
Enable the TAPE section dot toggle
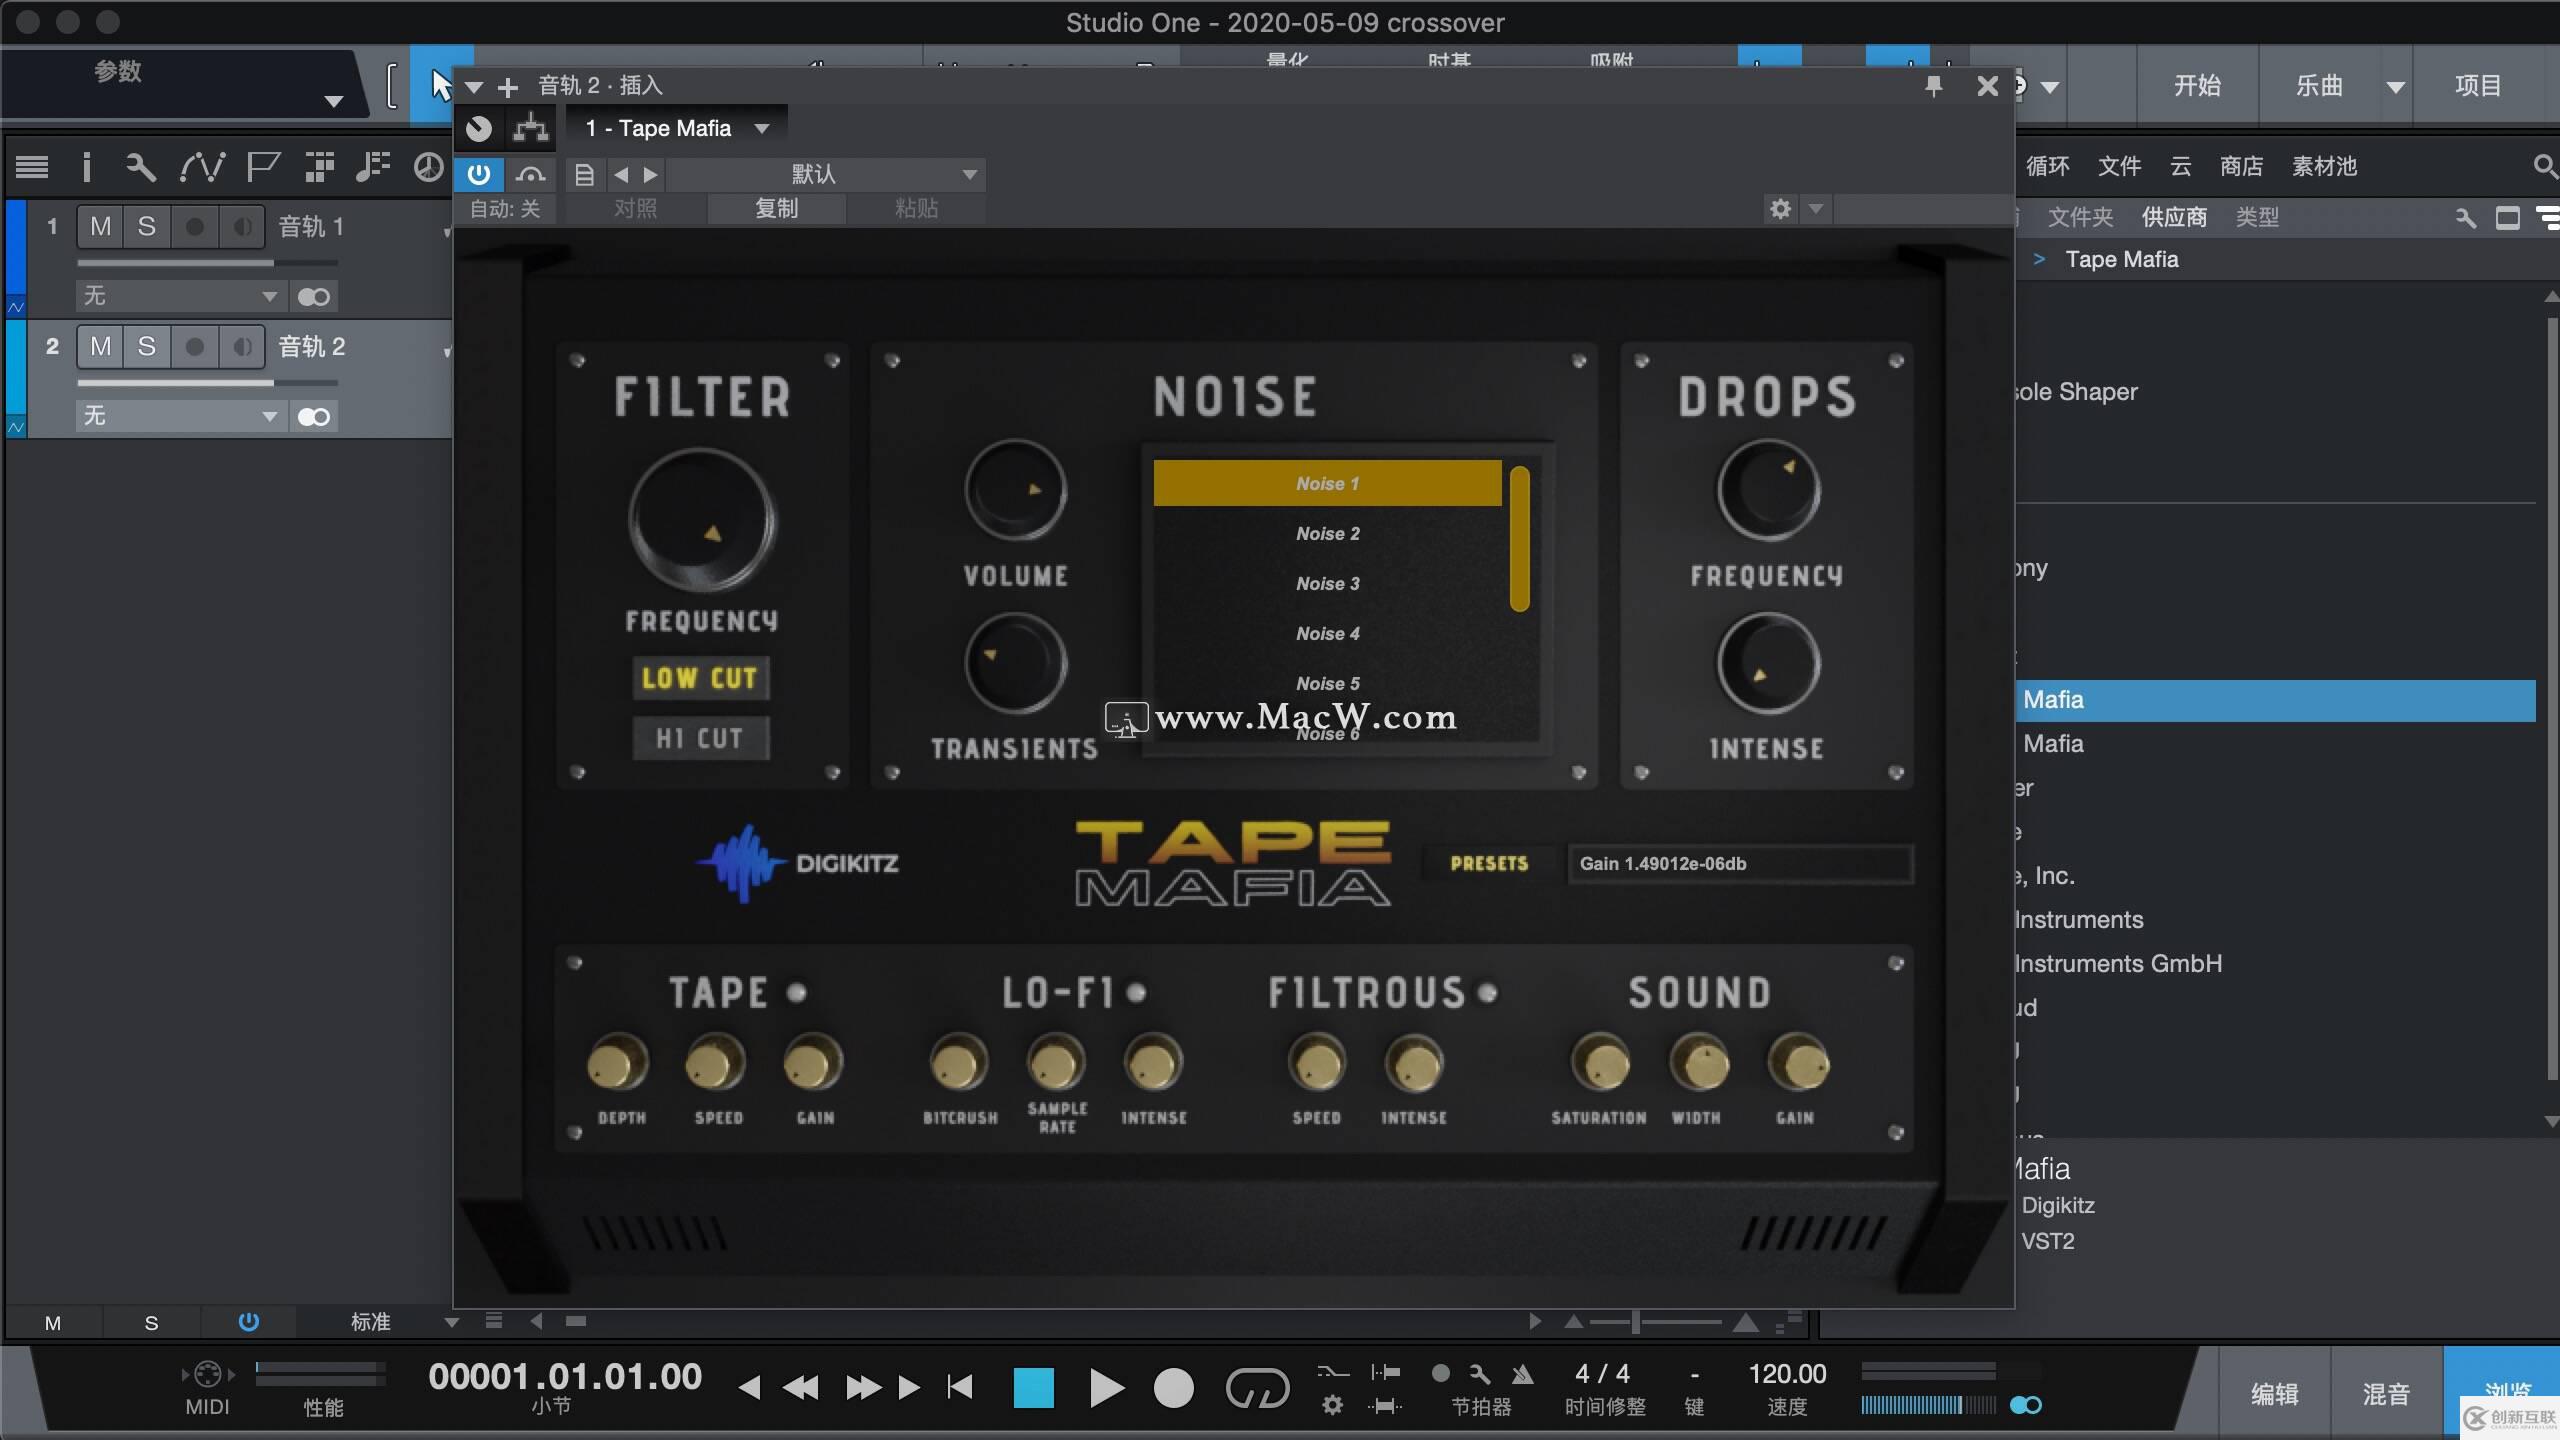tap(795, 992)
